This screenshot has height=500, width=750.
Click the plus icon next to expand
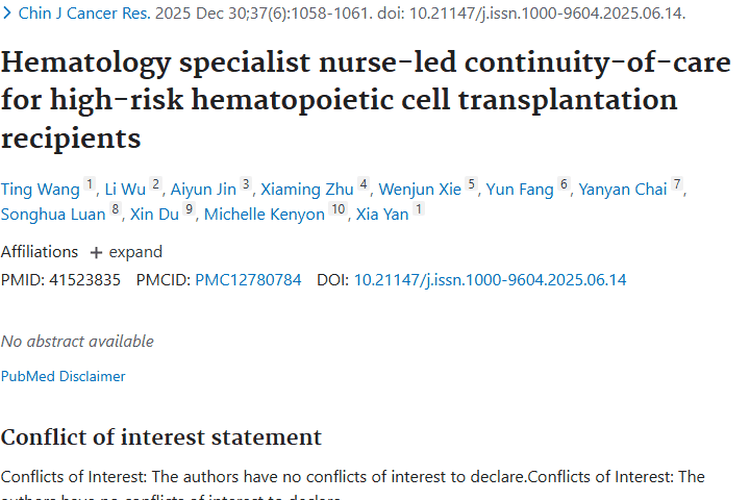coord(96,253)
